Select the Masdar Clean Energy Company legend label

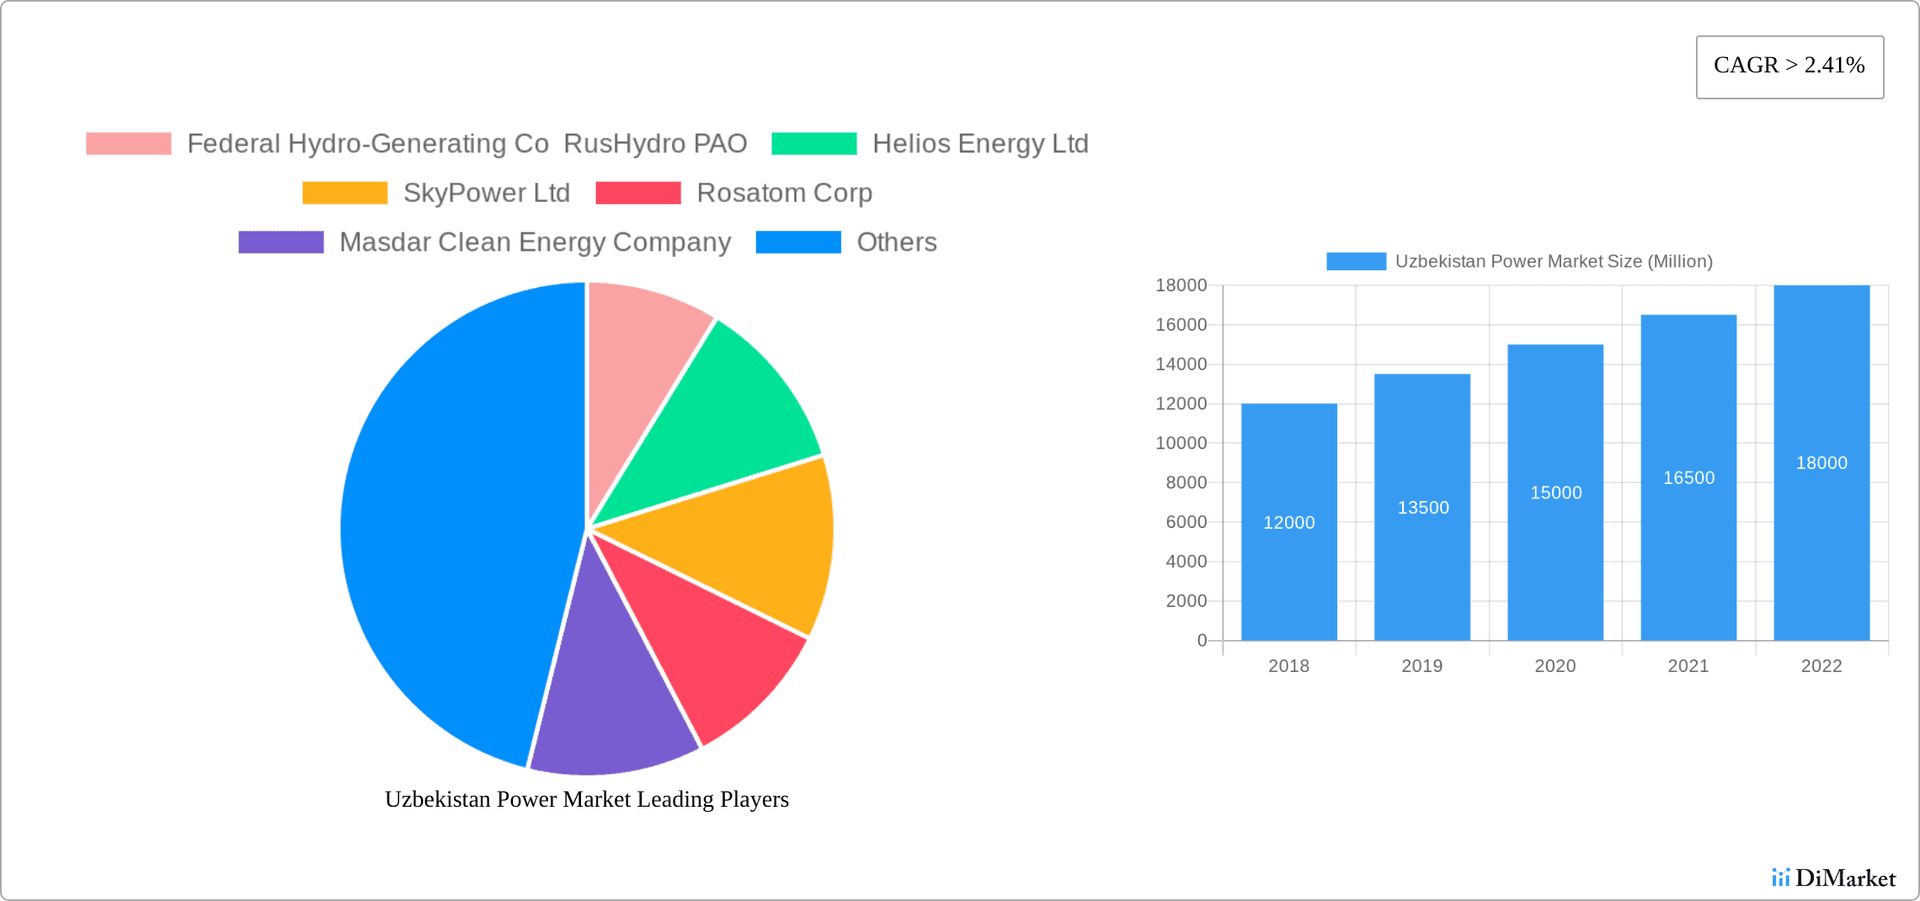pyautogui.click(x=535, y=241)
